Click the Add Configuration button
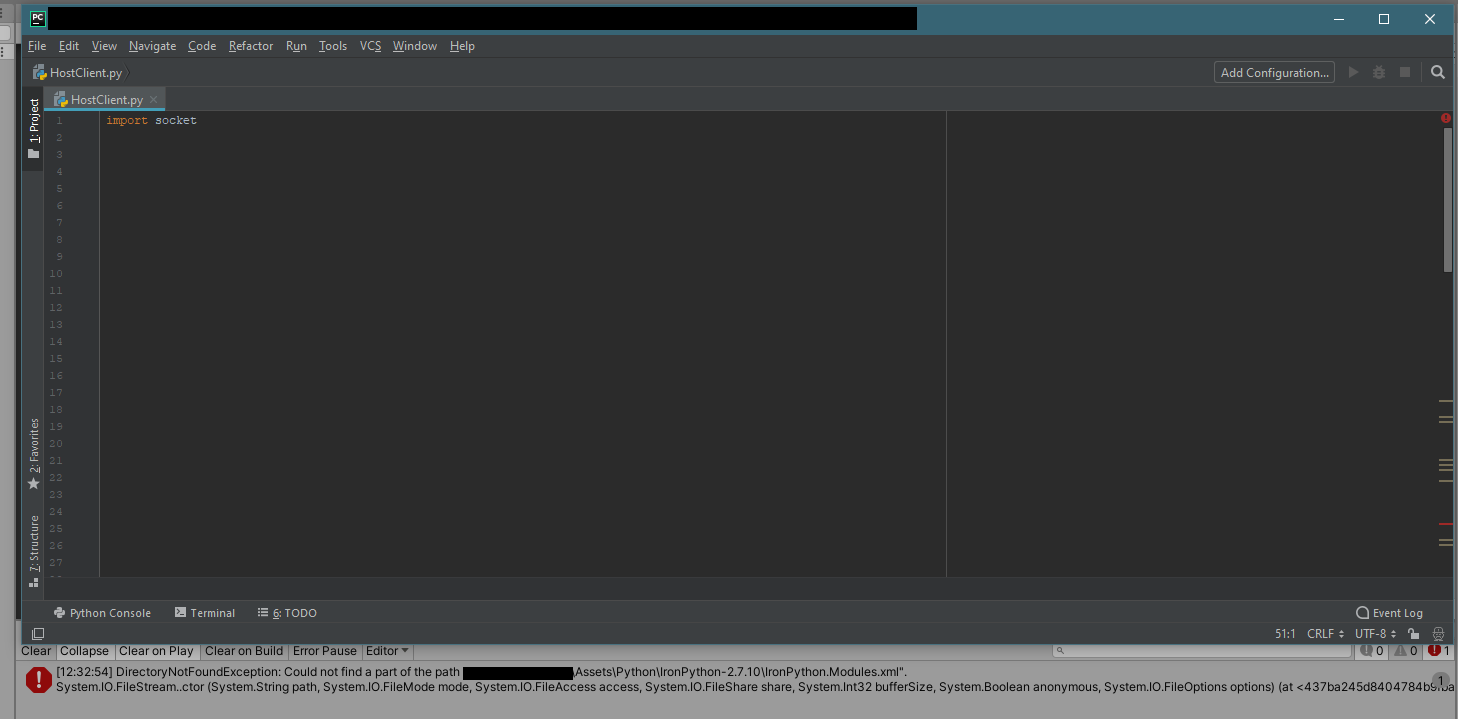Image resolution: width=1458 pixels, height=719 pixels. tap(1275, 72)
